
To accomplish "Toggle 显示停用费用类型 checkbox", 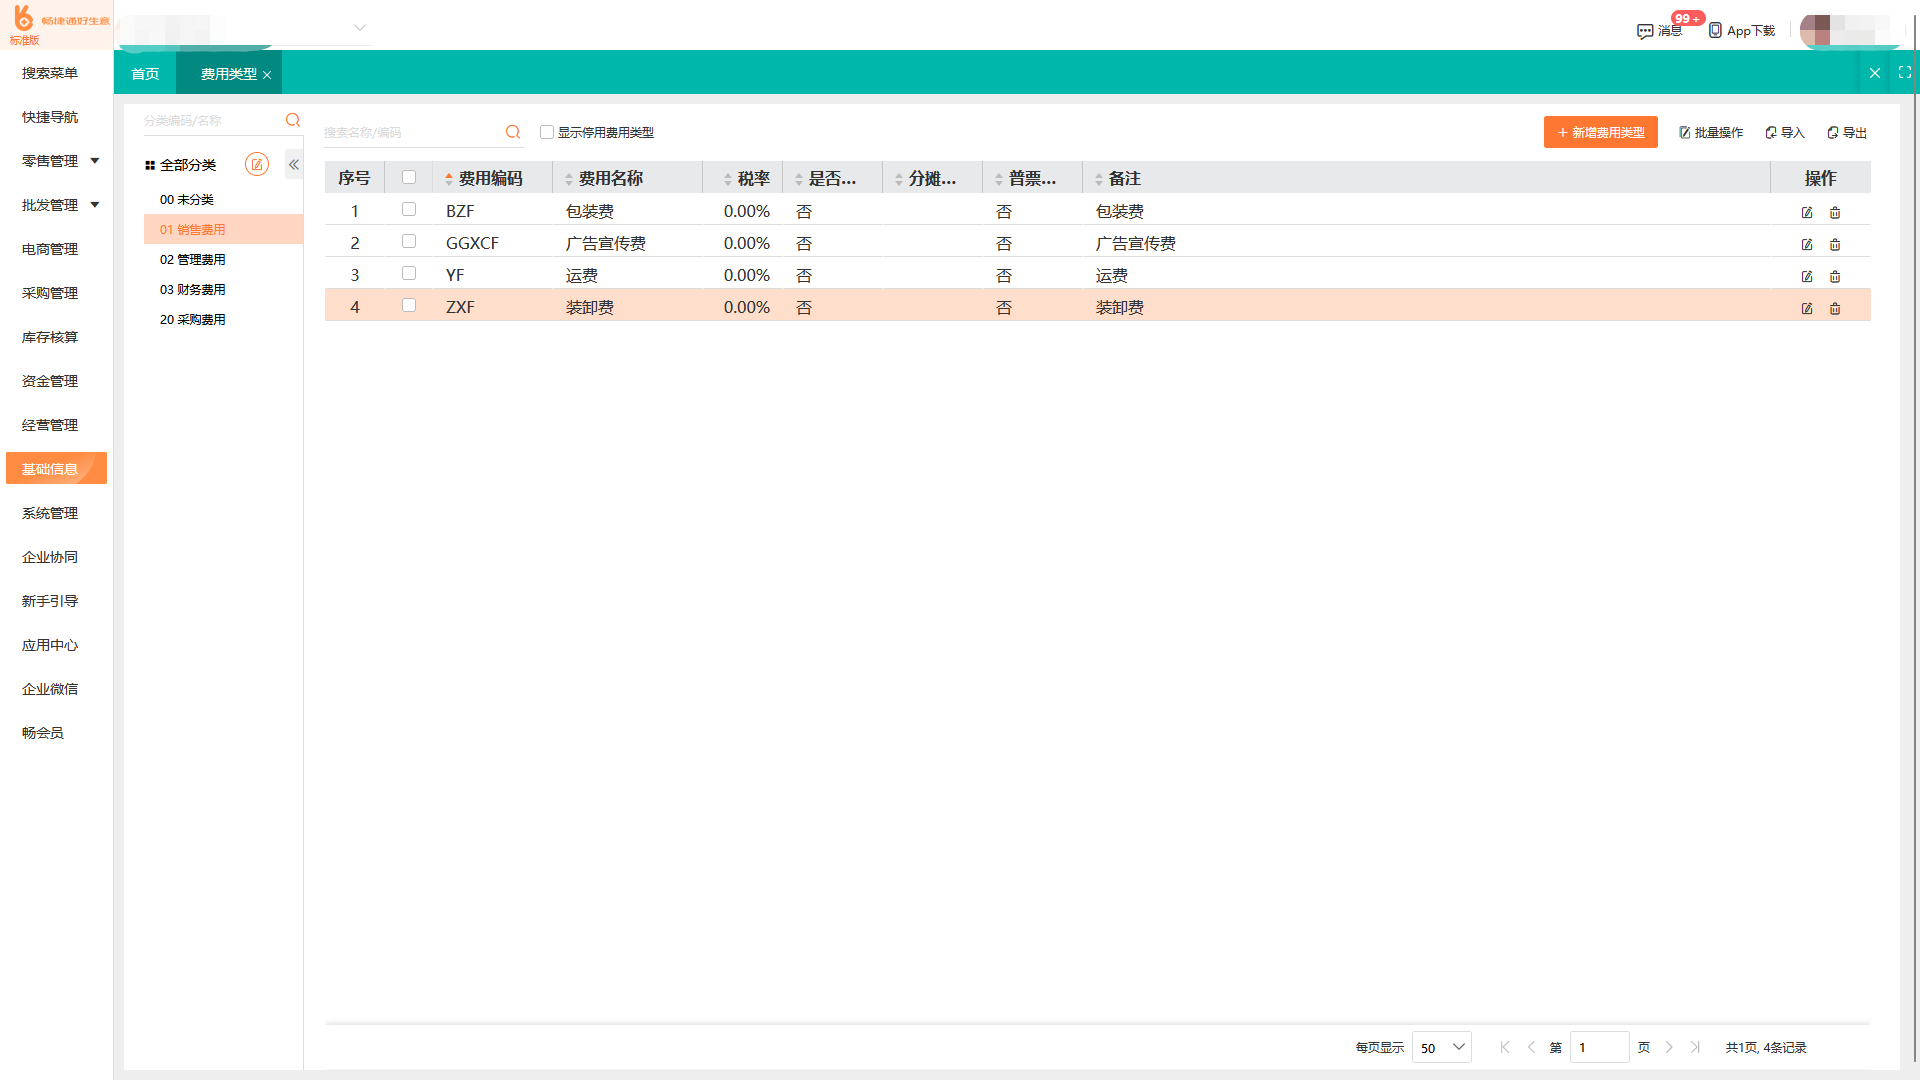I will [x=546, y=132].
